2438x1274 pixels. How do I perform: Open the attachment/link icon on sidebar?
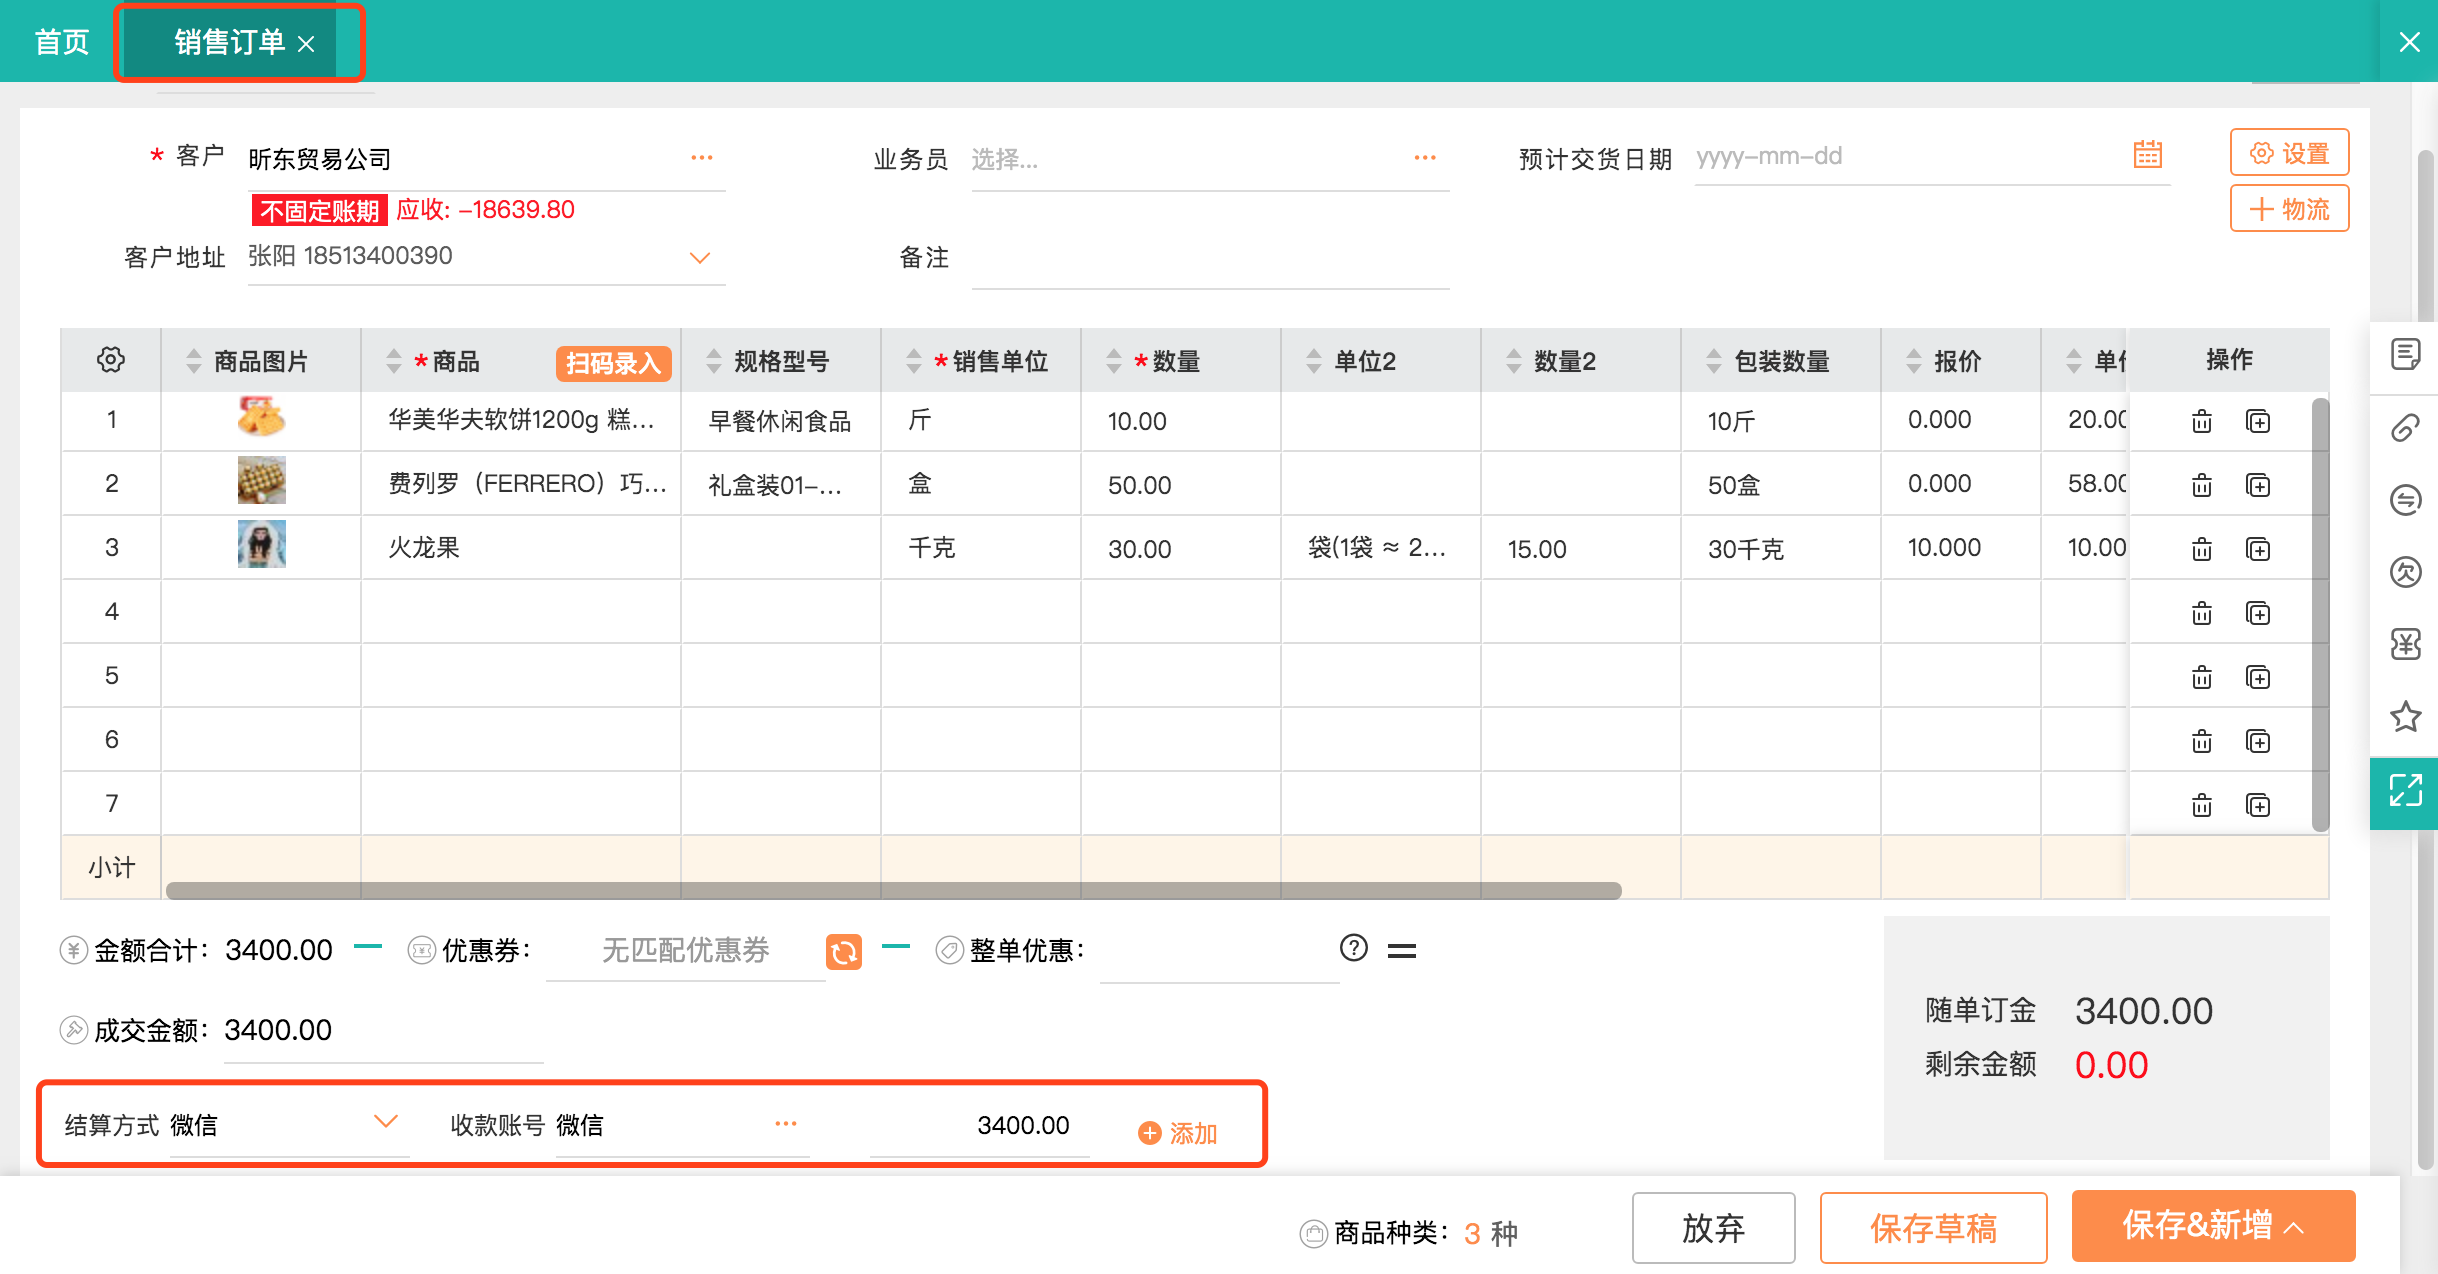tap(2406, 427)
